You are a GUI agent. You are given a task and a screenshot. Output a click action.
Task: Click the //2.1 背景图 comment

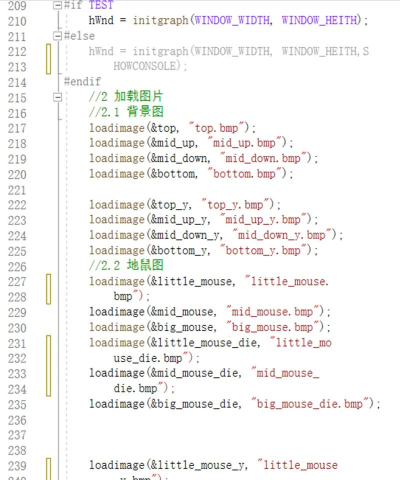point(126,112)
